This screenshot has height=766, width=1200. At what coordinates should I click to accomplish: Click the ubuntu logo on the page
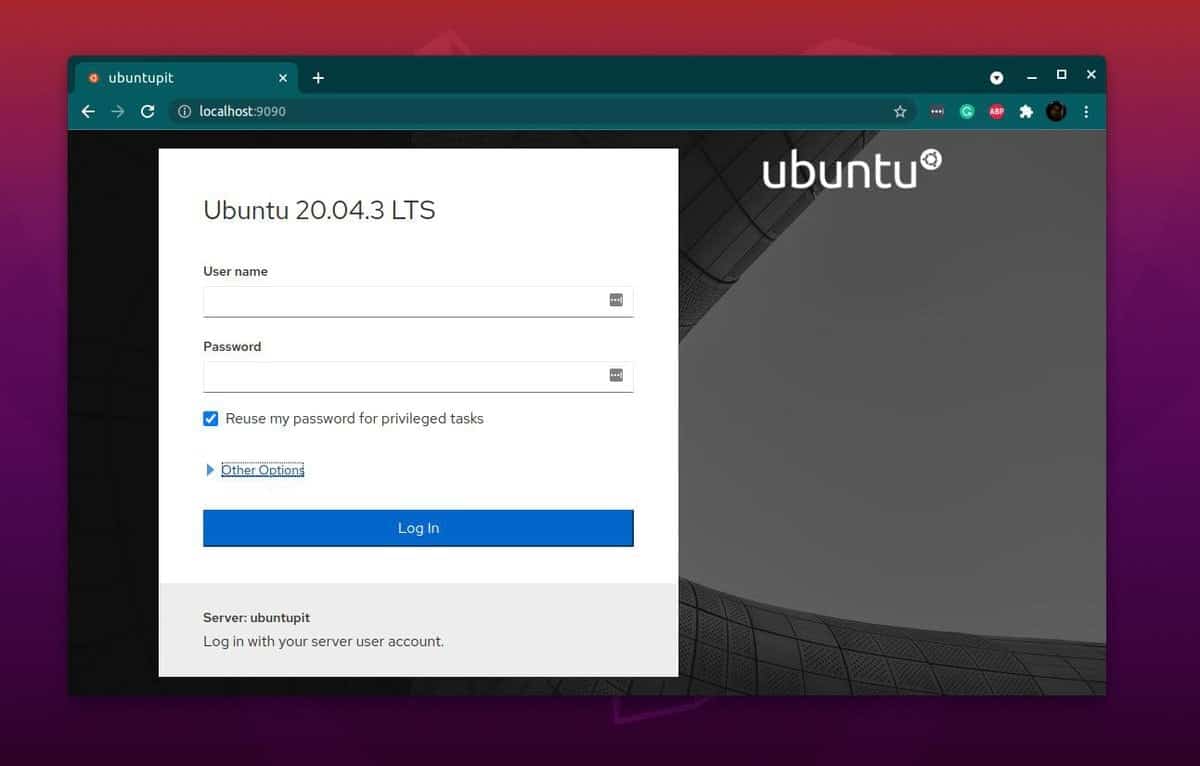coord(852,170)
